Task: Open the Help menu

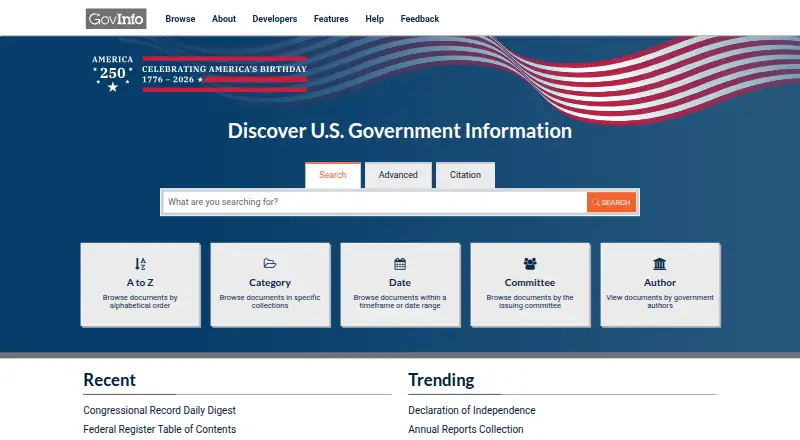Action: [374, 19]
